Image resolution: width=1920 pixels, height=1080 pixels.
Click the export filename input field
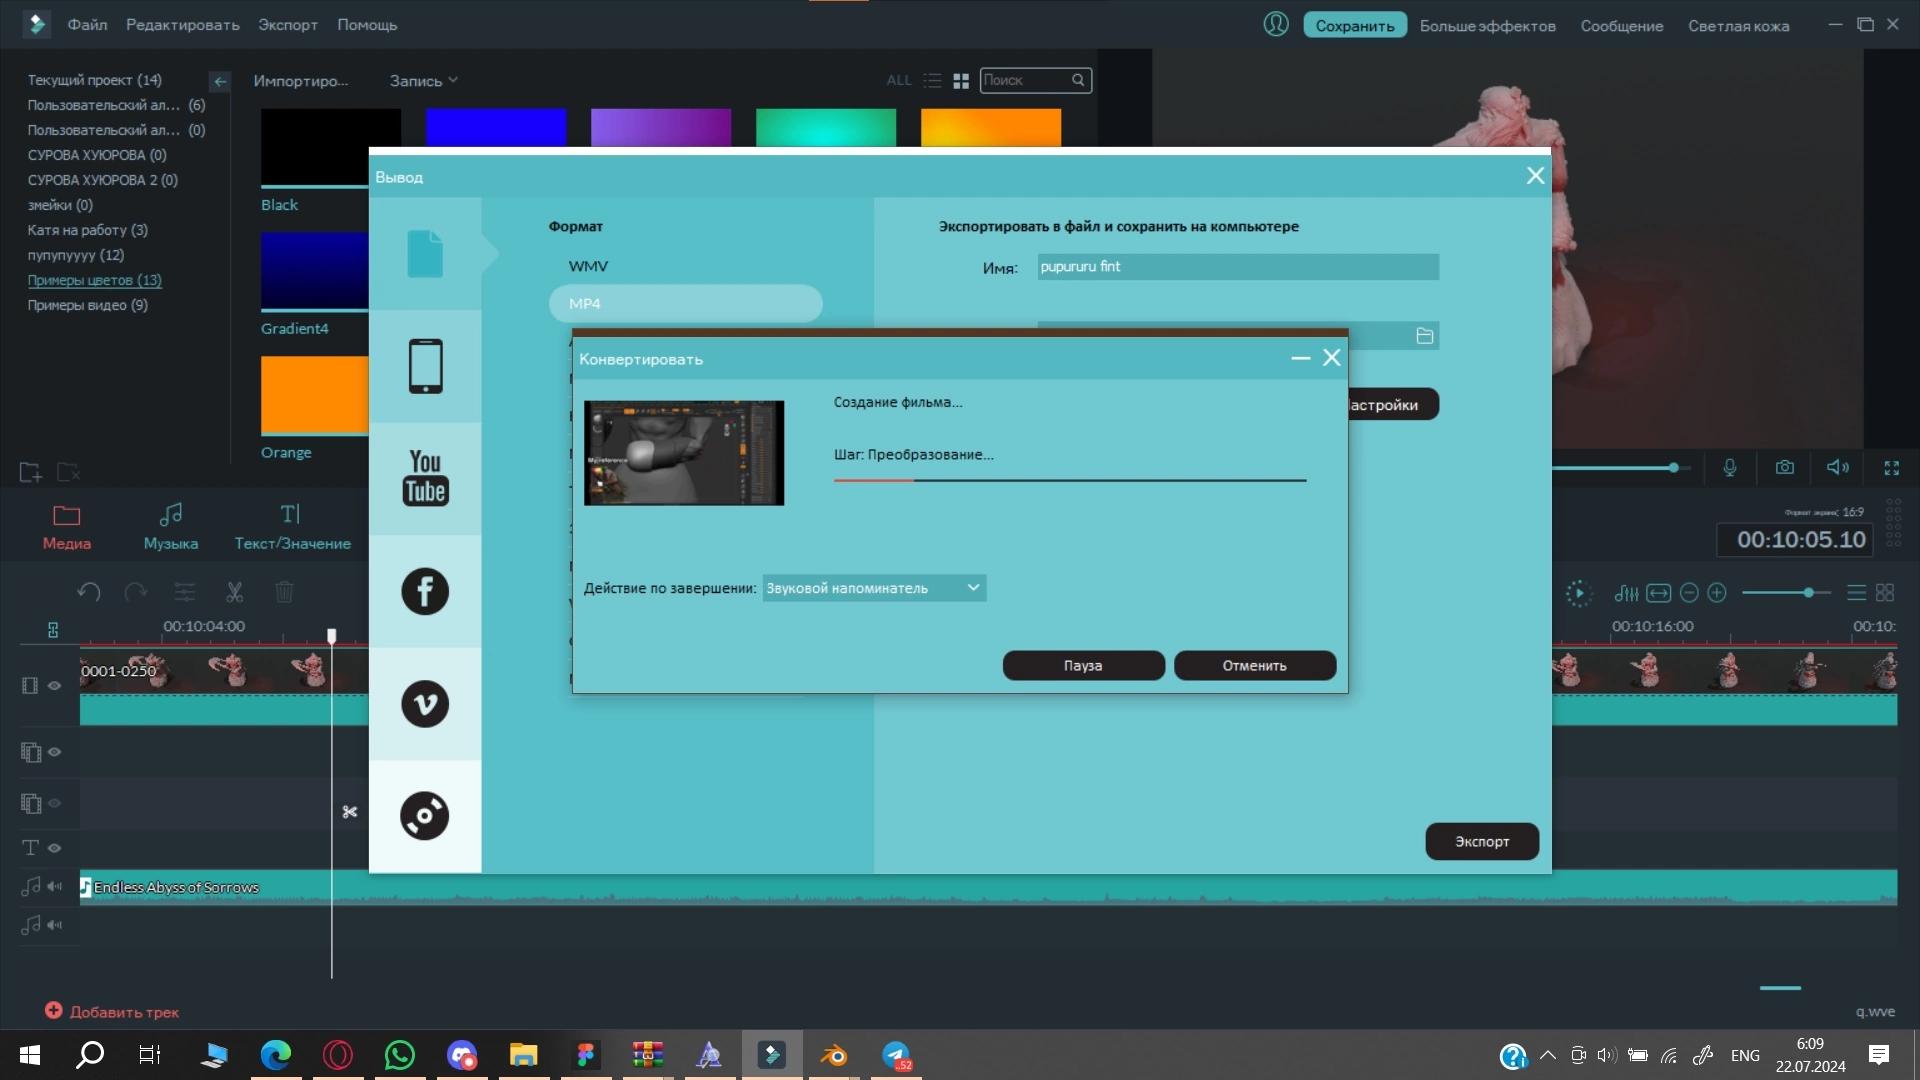(x=1236, y=265)
